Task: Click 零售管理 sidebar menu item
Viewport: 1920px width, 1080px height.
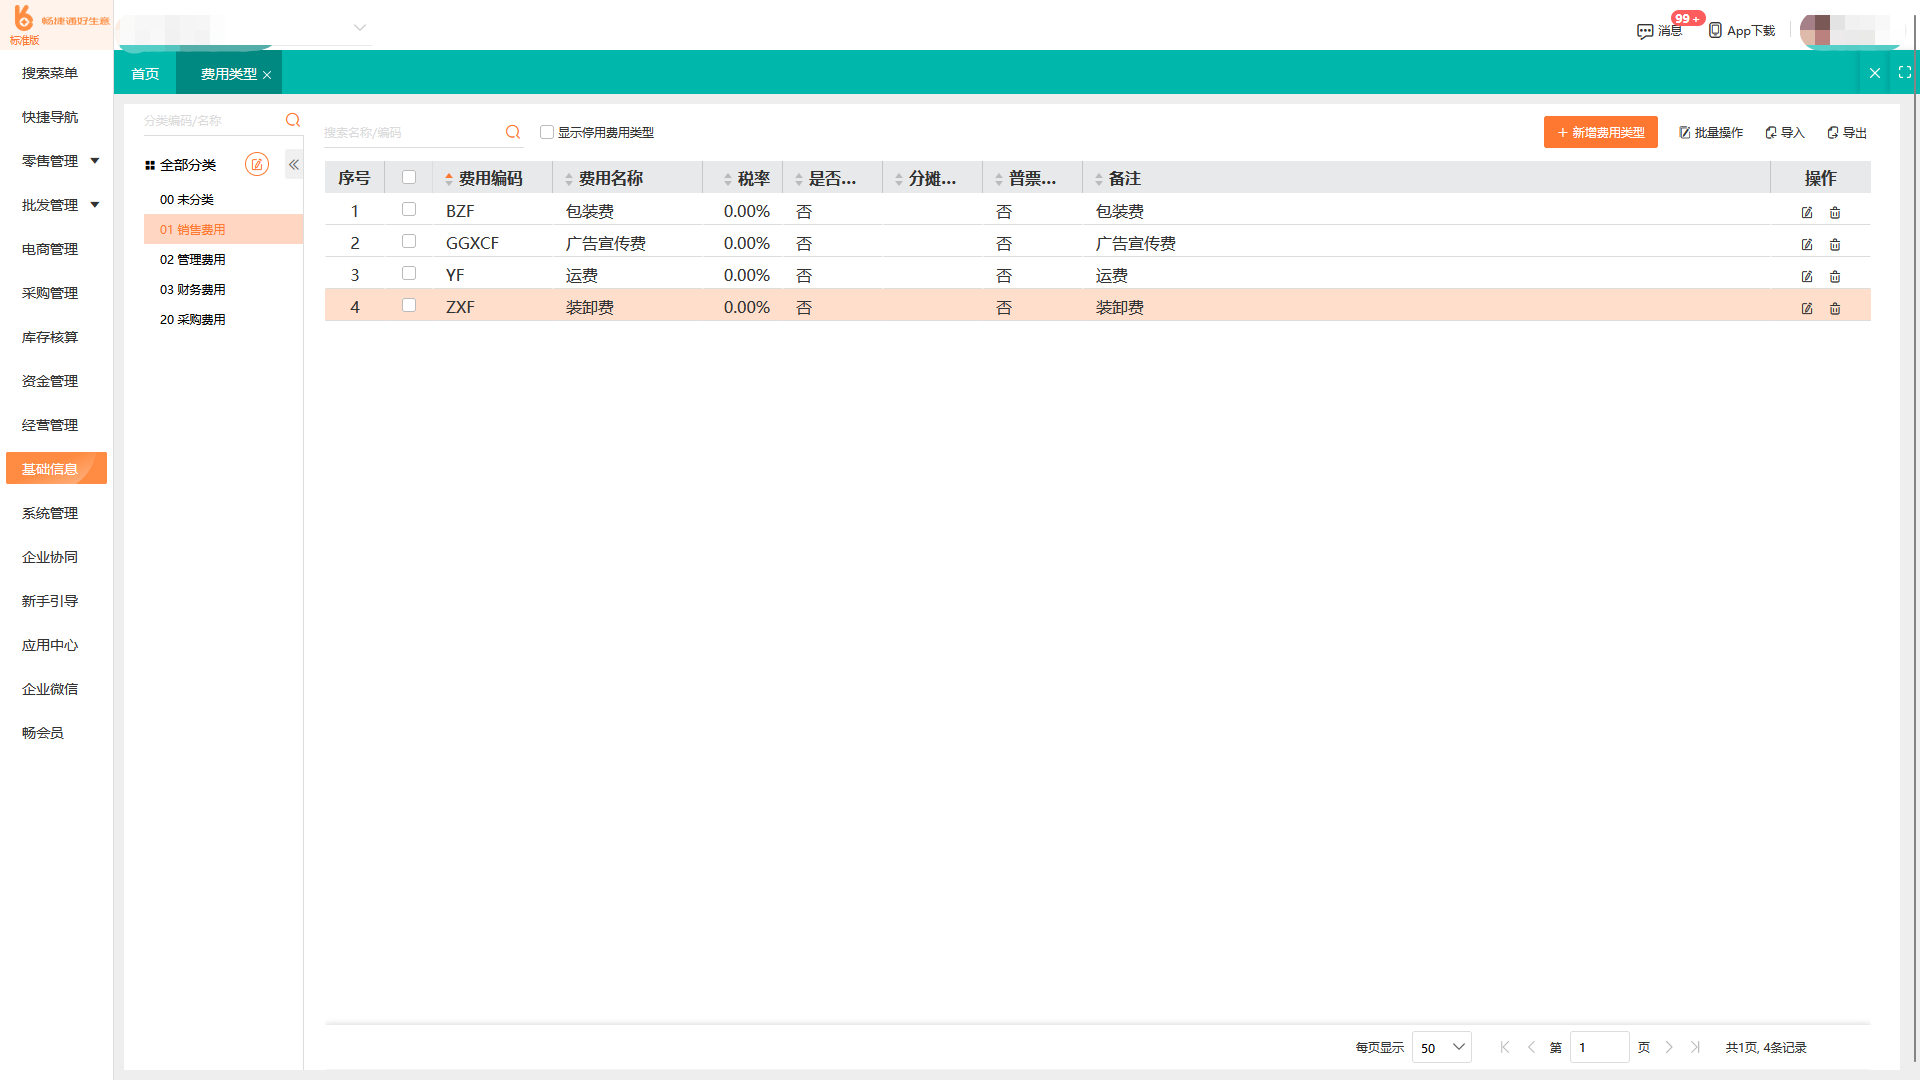Action: coord(53,160)
